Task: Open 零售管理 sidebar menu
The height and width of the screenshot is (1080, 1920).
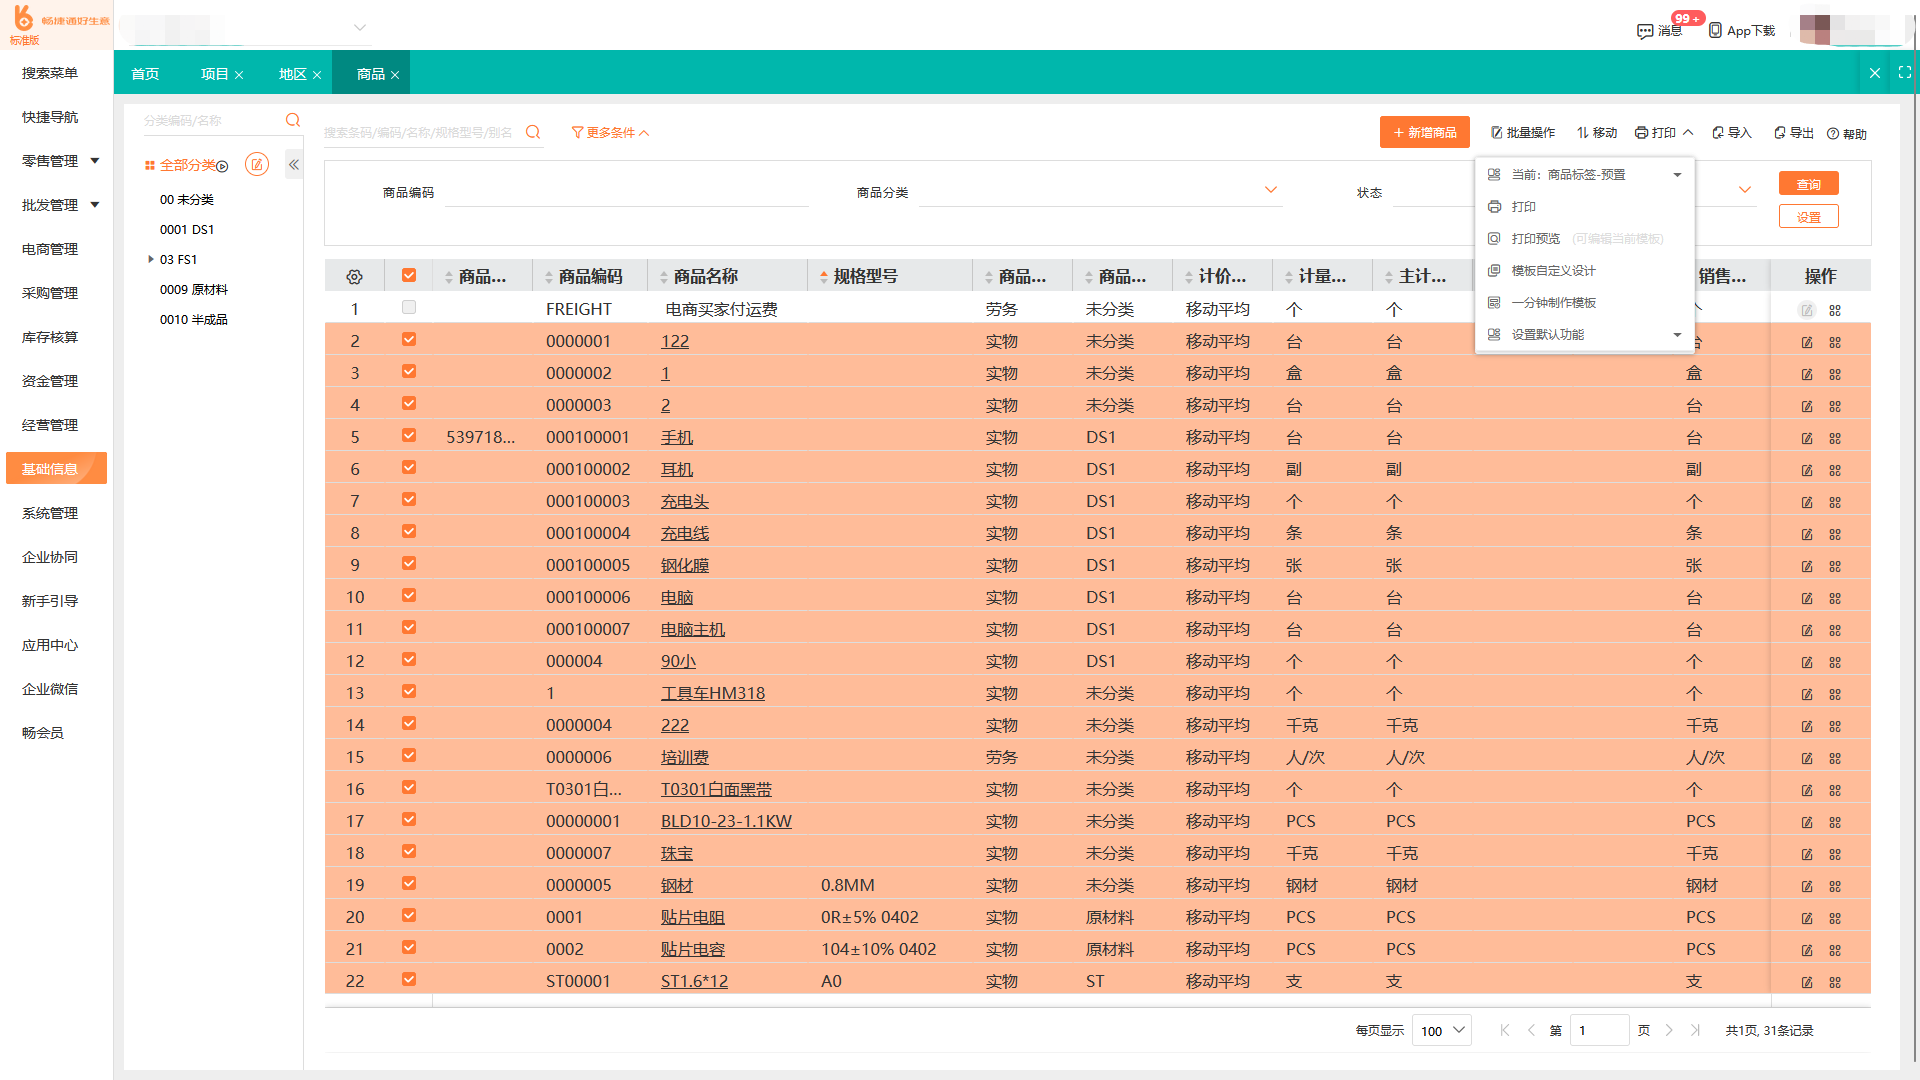Action: tap(53, 160)
